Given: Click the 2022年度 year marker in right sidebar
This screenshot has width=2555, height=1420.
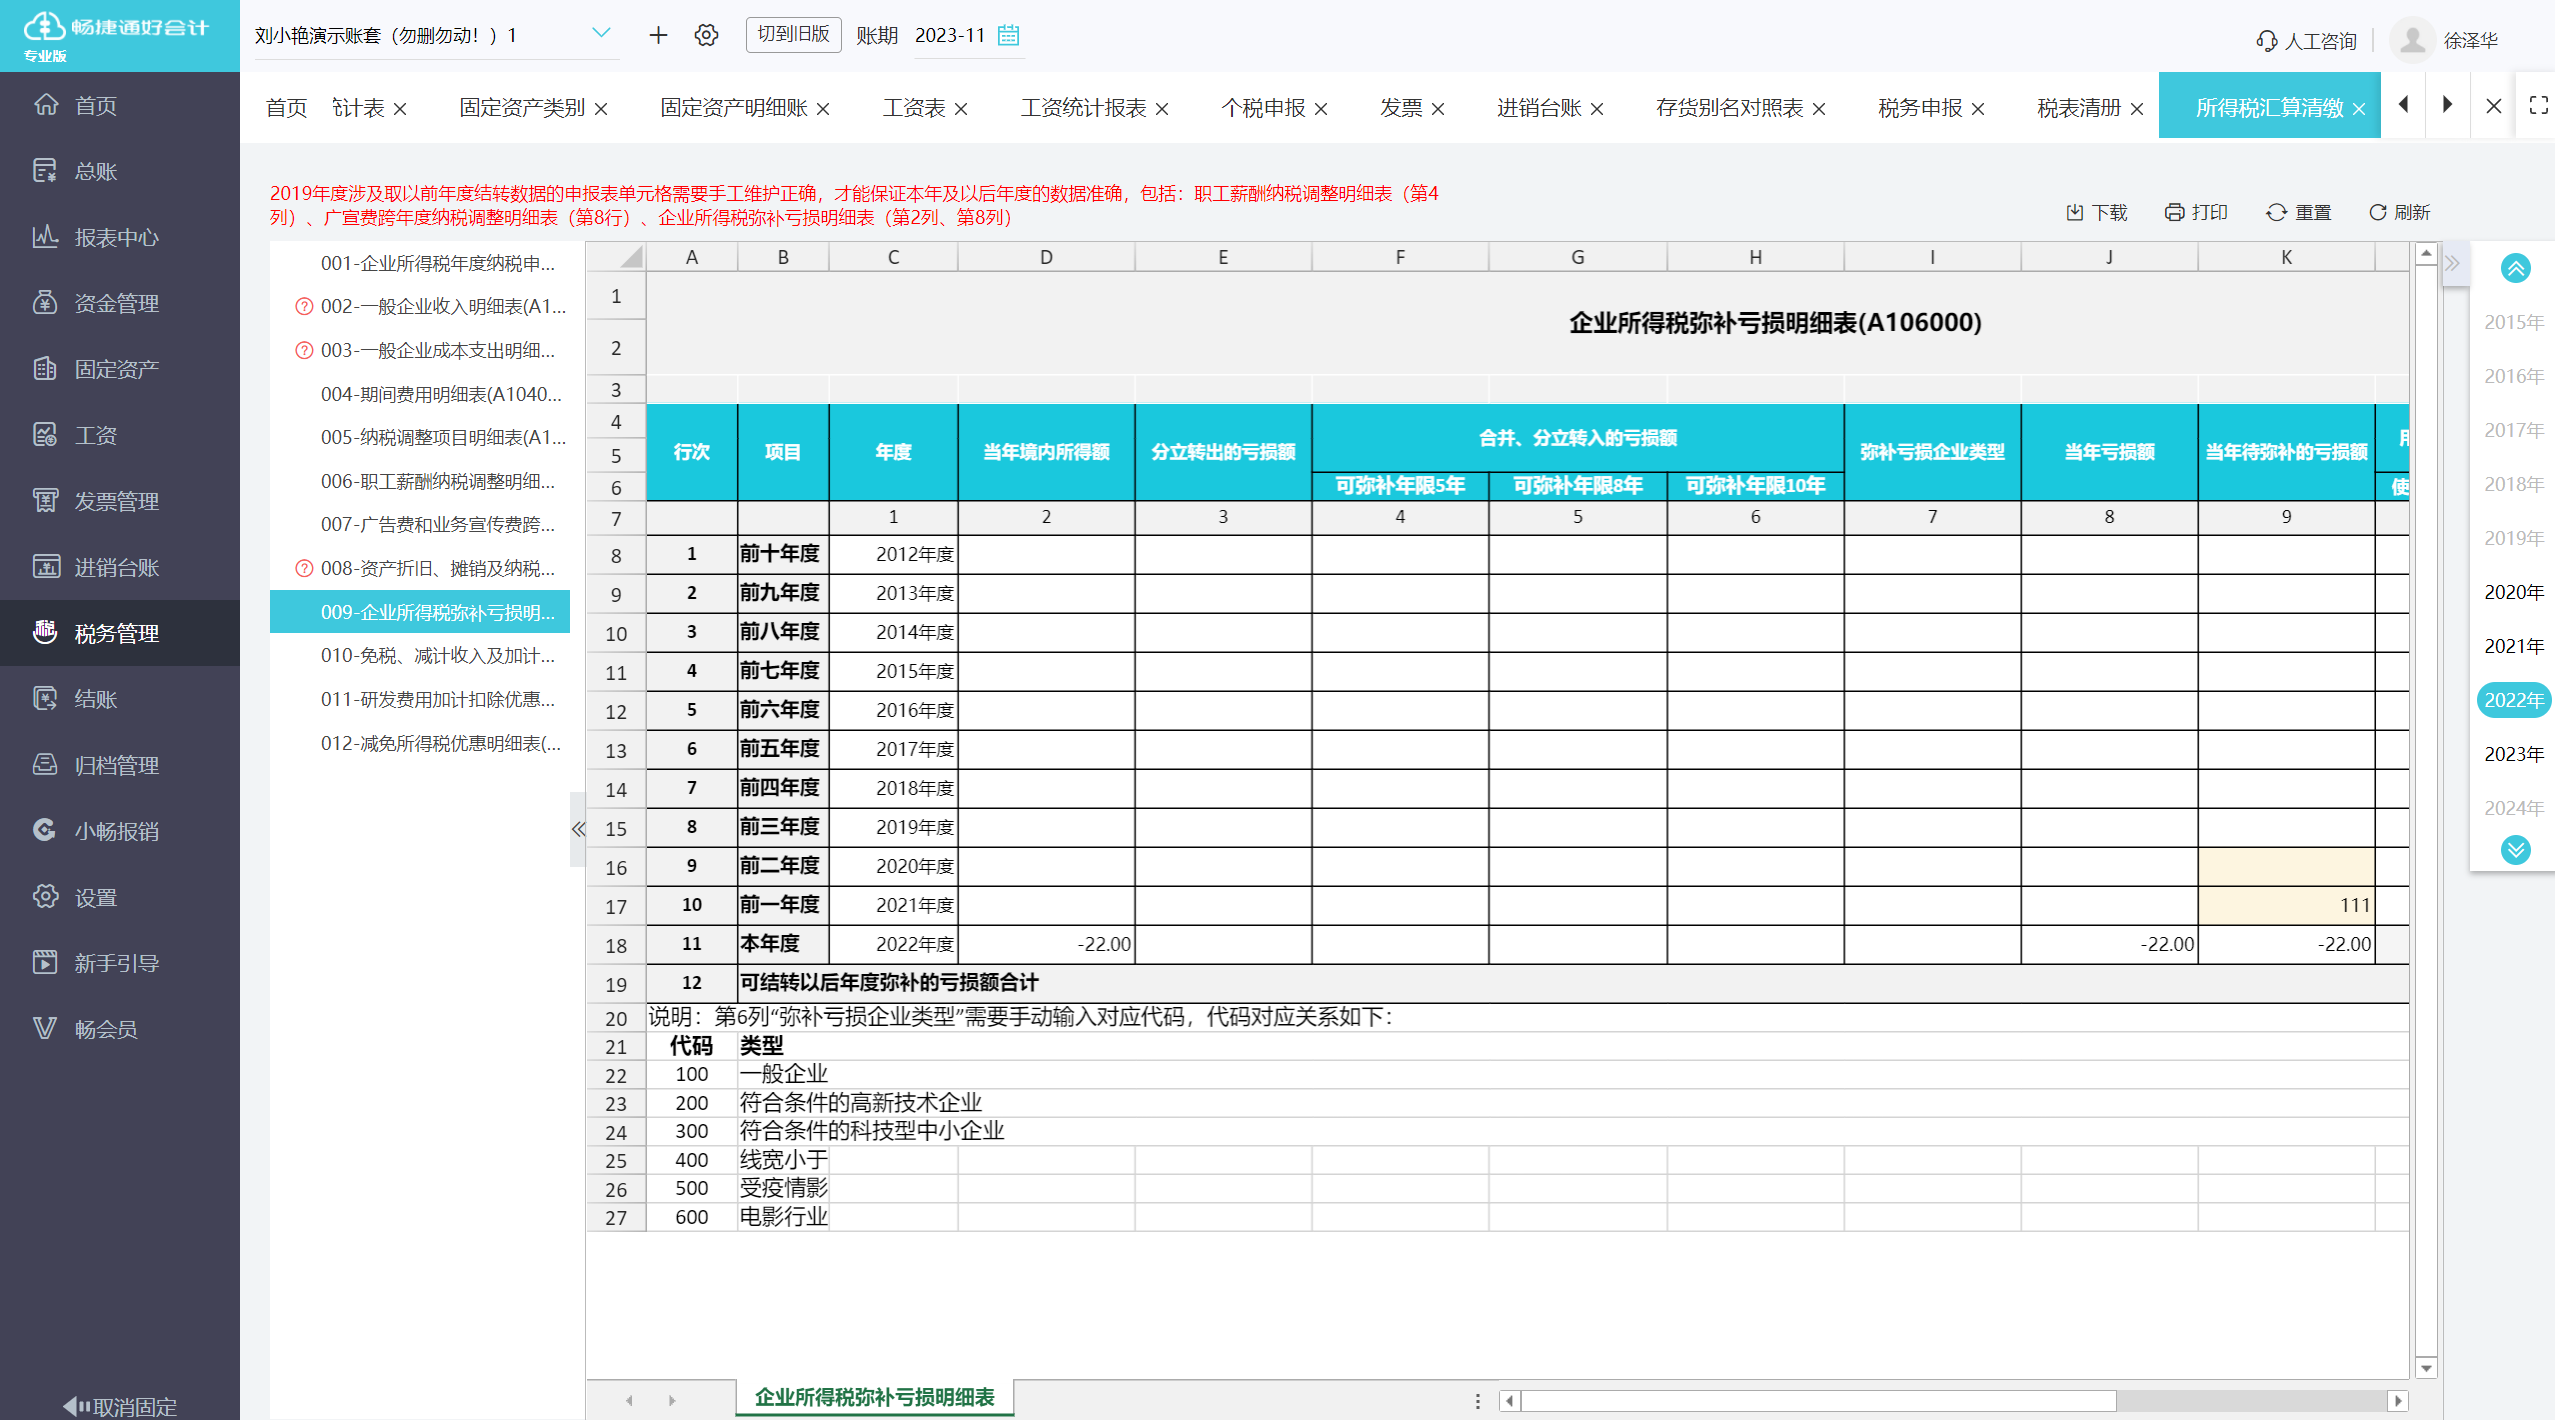Looking at the screenshot, I should [x=2513, y=700].
